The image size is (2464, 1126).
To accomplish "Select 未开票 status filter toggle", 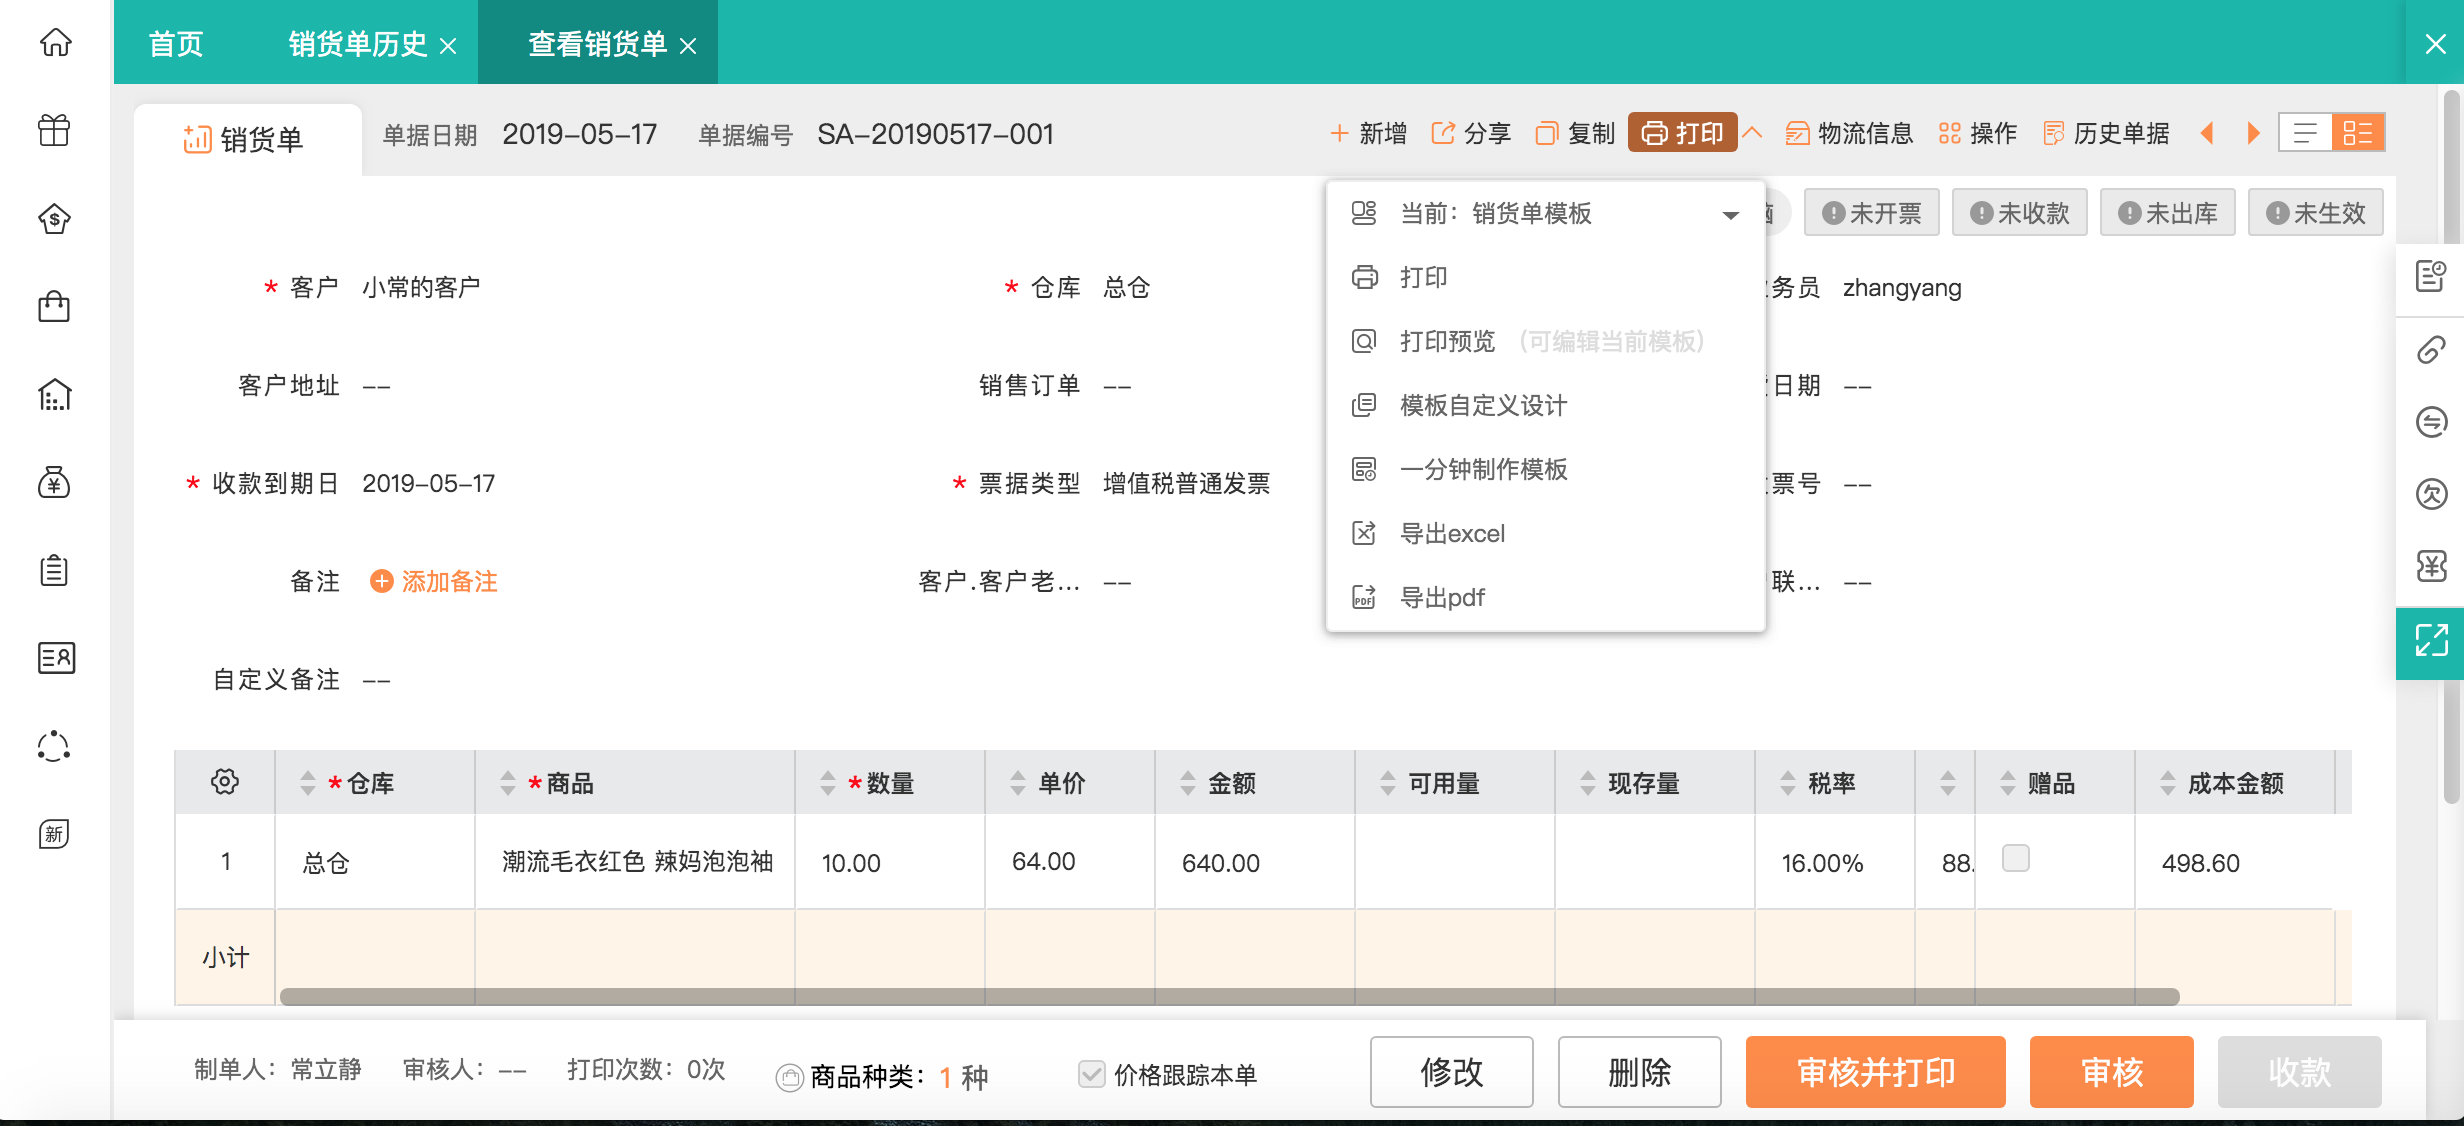I will point(1875,214).
